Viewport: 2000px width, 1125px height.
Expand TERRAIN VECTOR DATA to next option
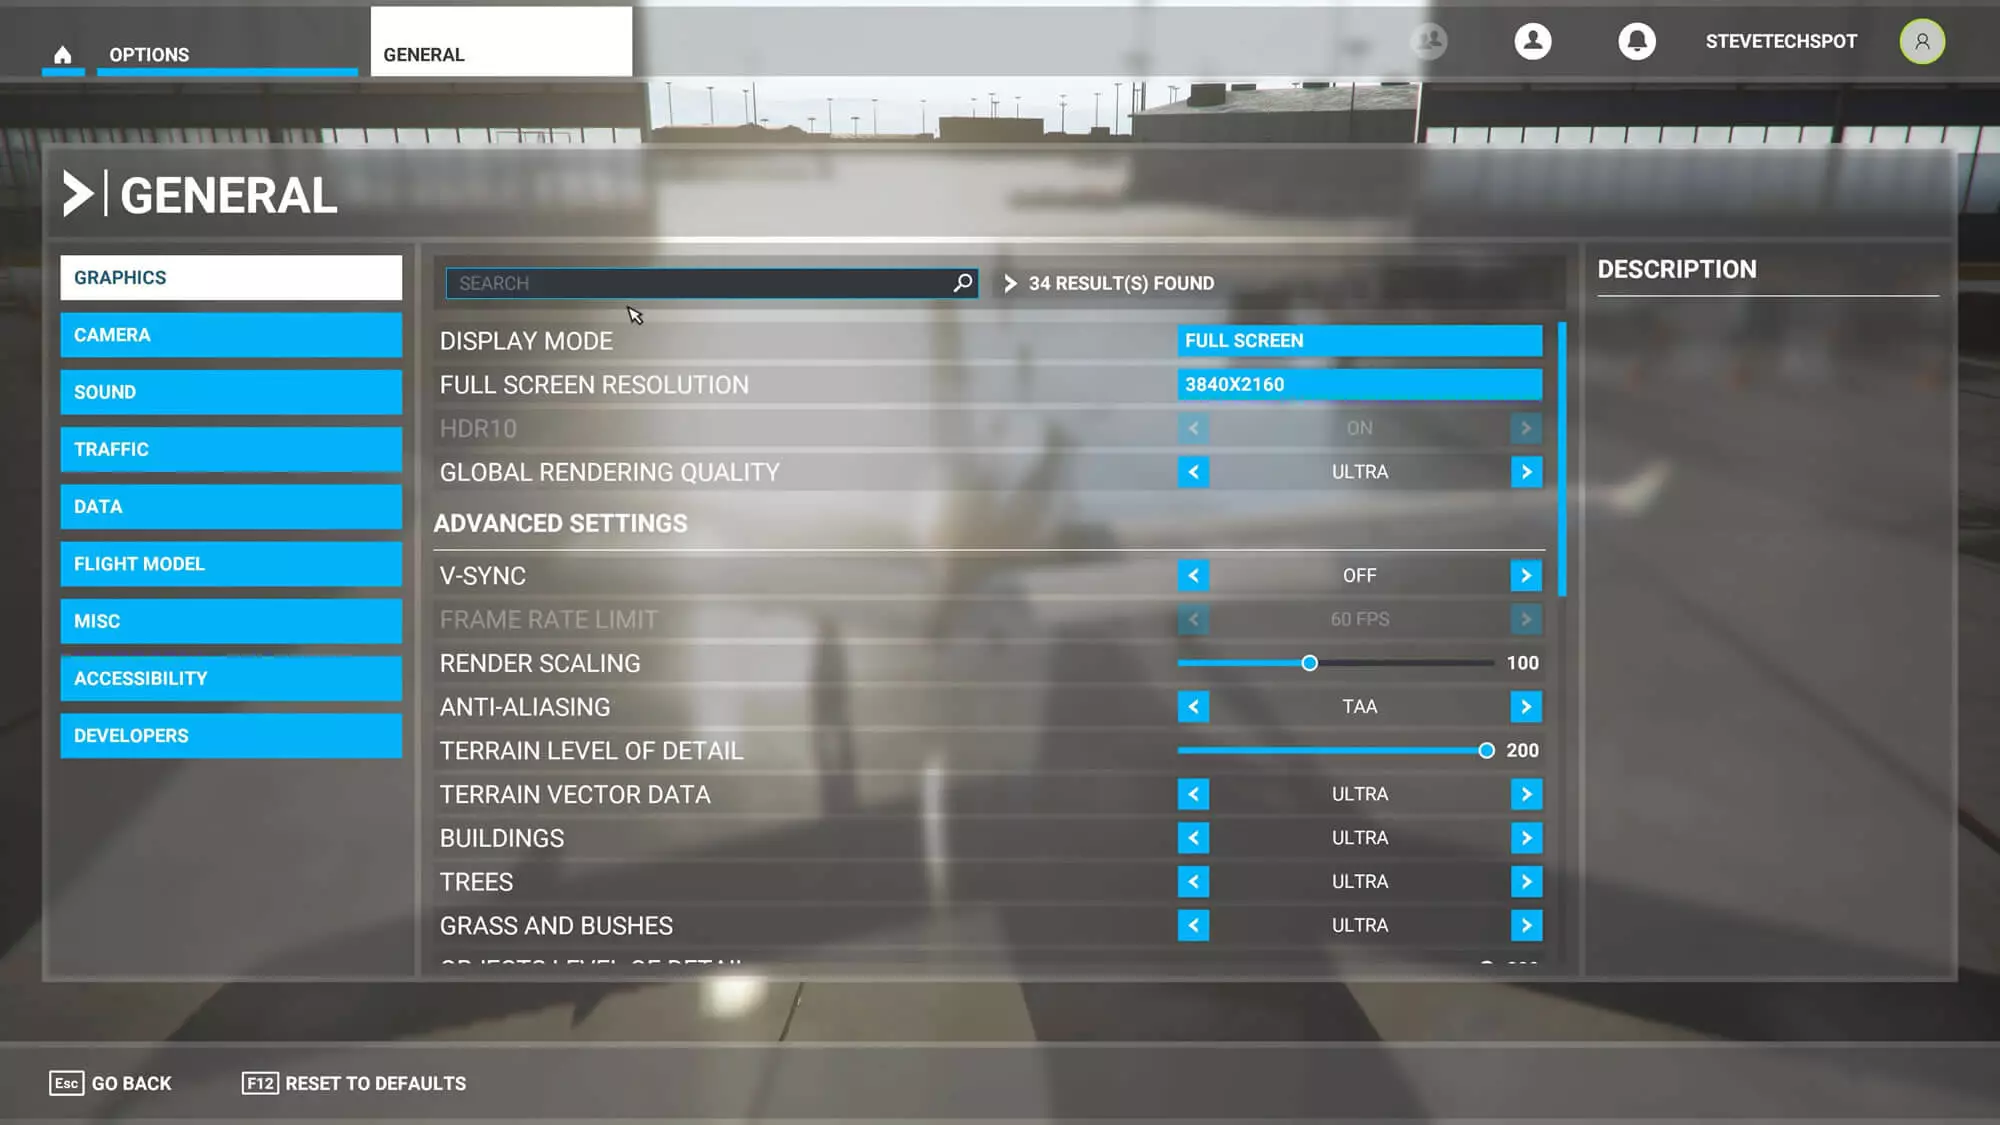(x=1526, y=794)
